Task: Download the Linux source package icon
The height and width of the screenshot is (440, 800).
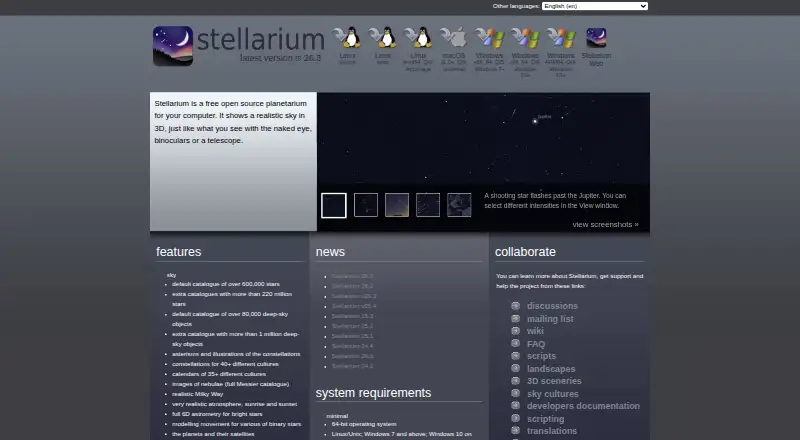Action: pos(347,38)
